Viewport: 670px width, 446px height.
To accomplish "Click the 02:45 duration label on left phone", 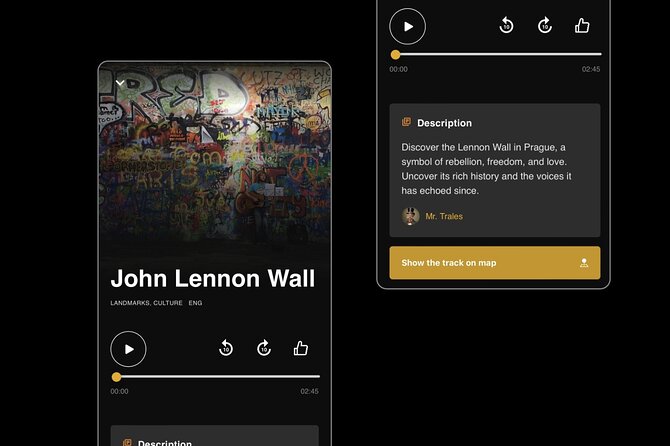I will click(x=310, y=392).
